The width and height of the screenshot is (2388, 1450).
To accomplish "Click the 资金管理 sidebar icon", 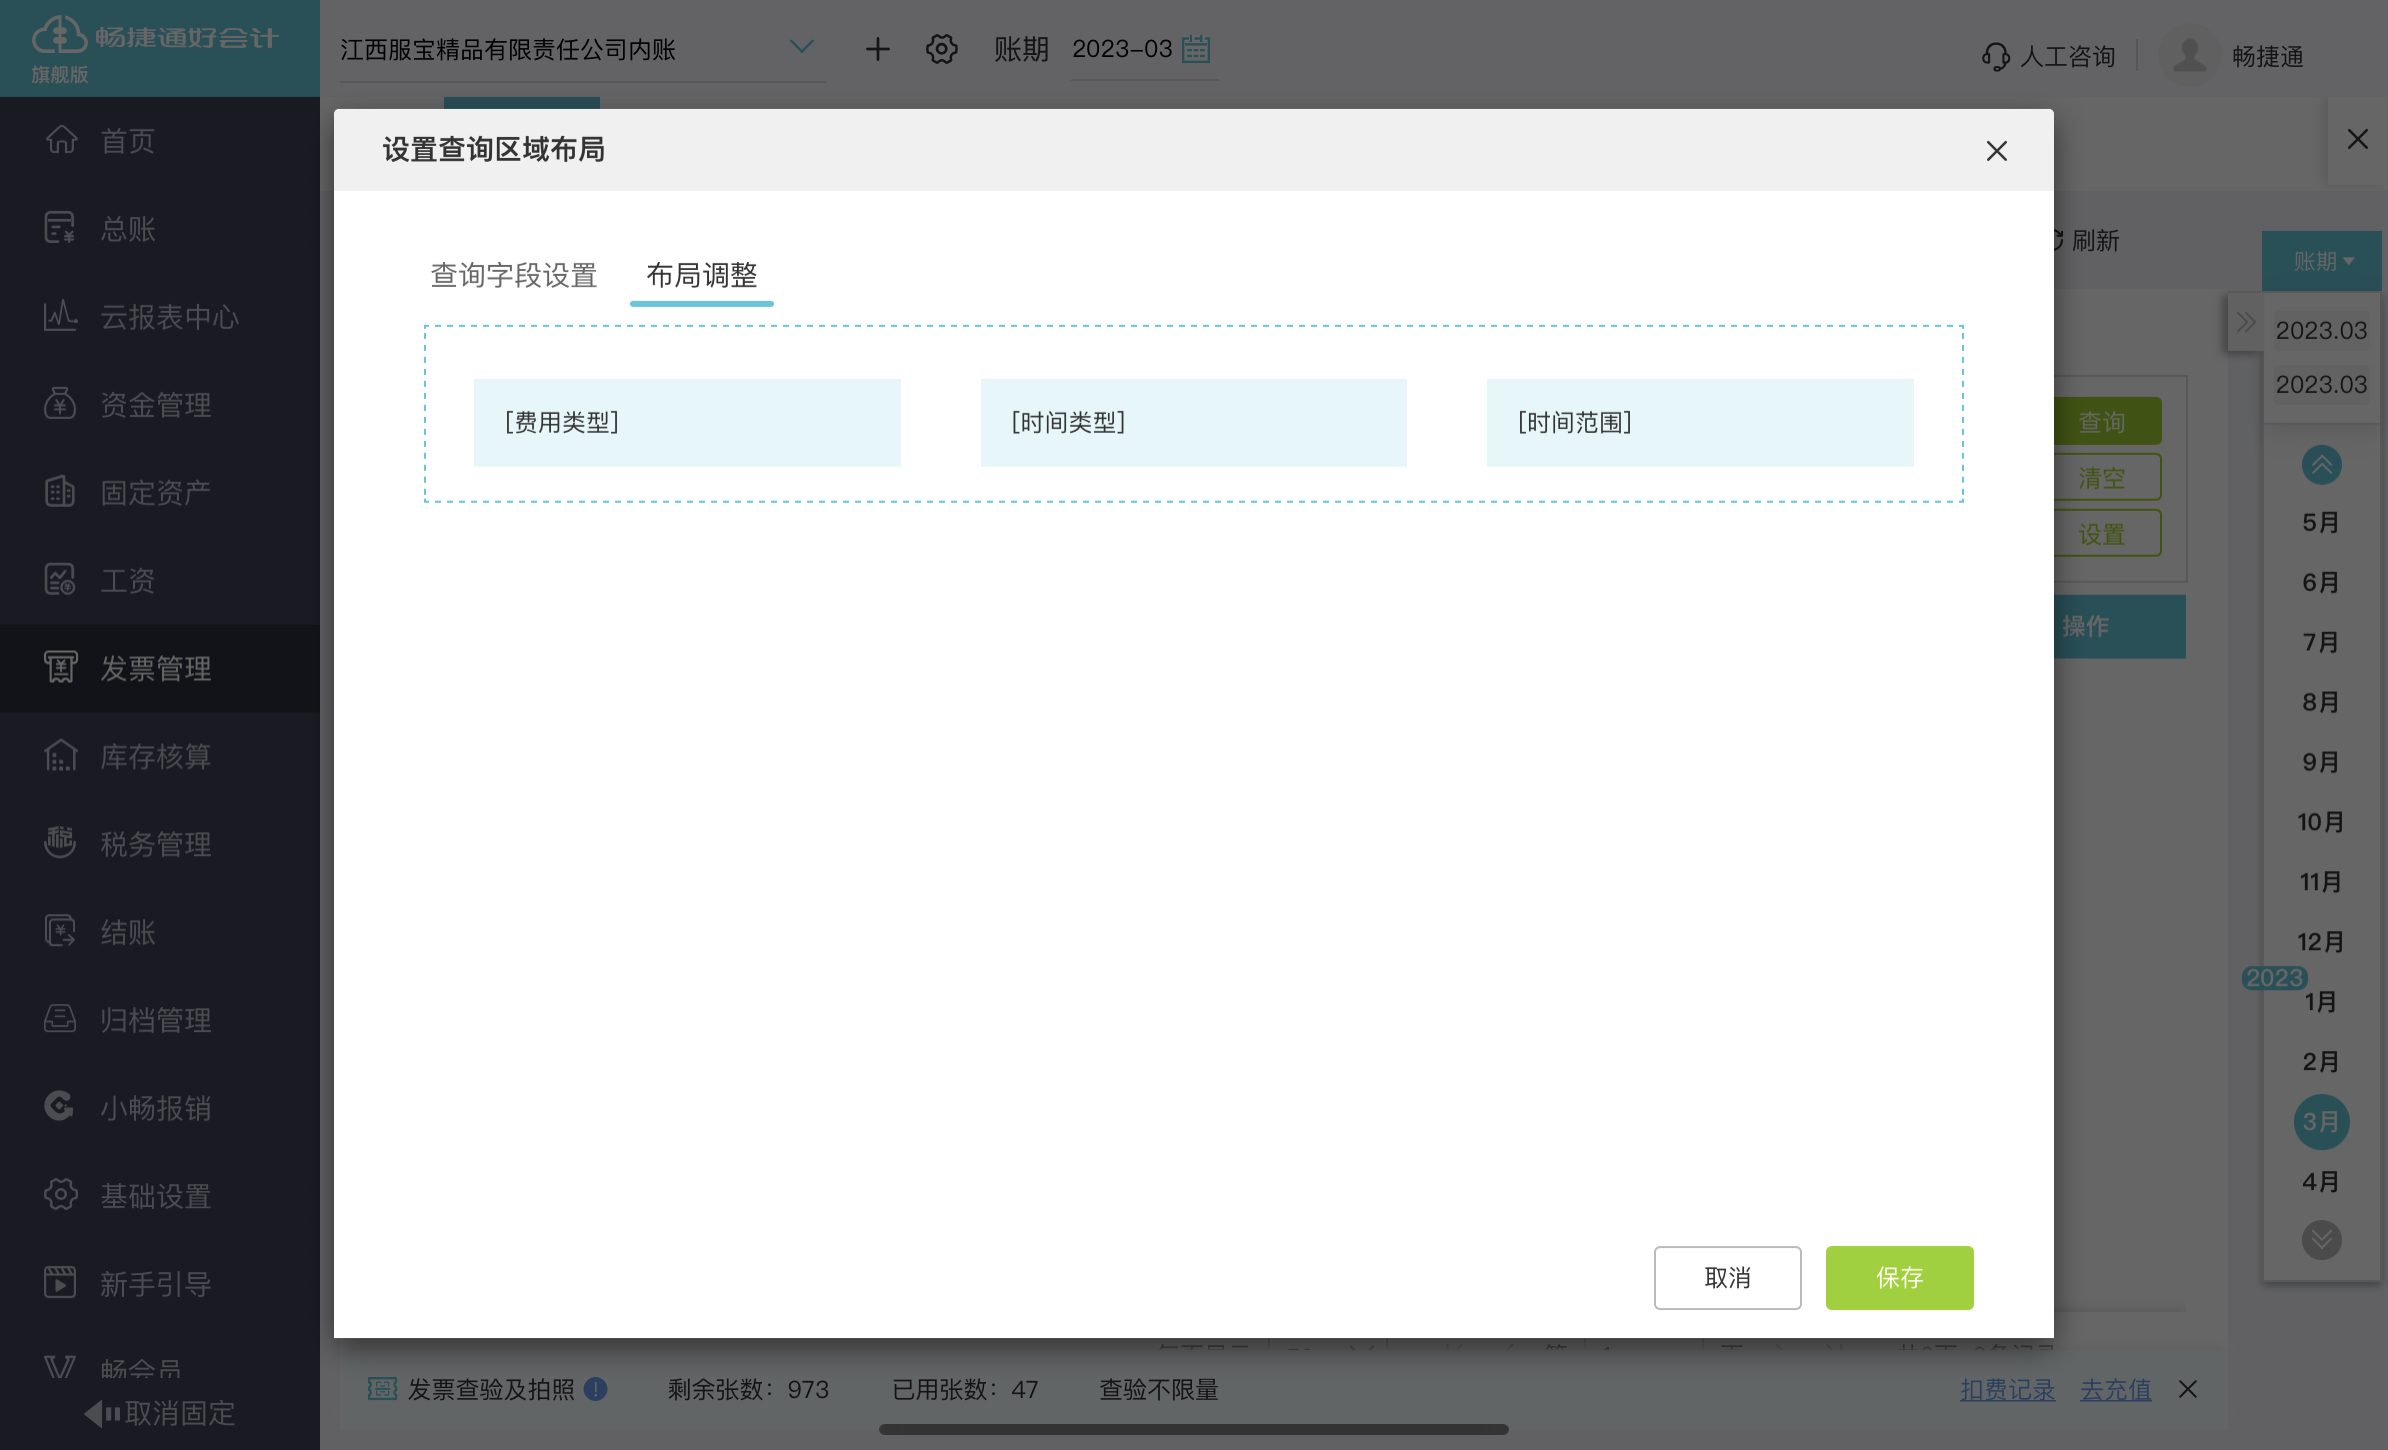I will [60, 404].
